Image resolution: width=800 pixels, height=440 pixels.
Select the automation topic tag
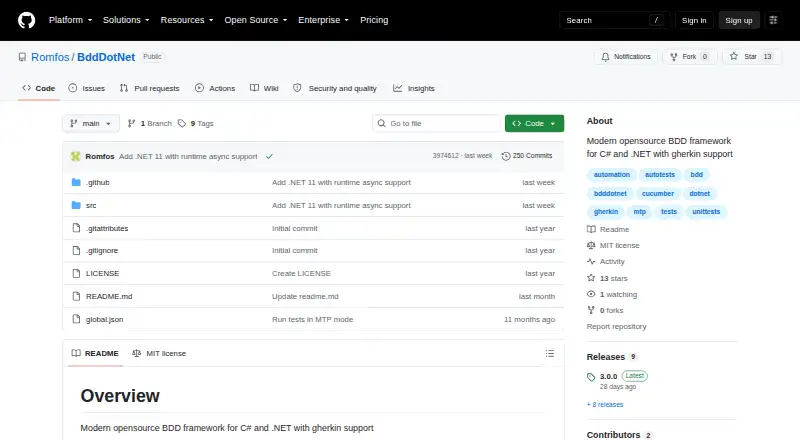[x=612, y=175]
